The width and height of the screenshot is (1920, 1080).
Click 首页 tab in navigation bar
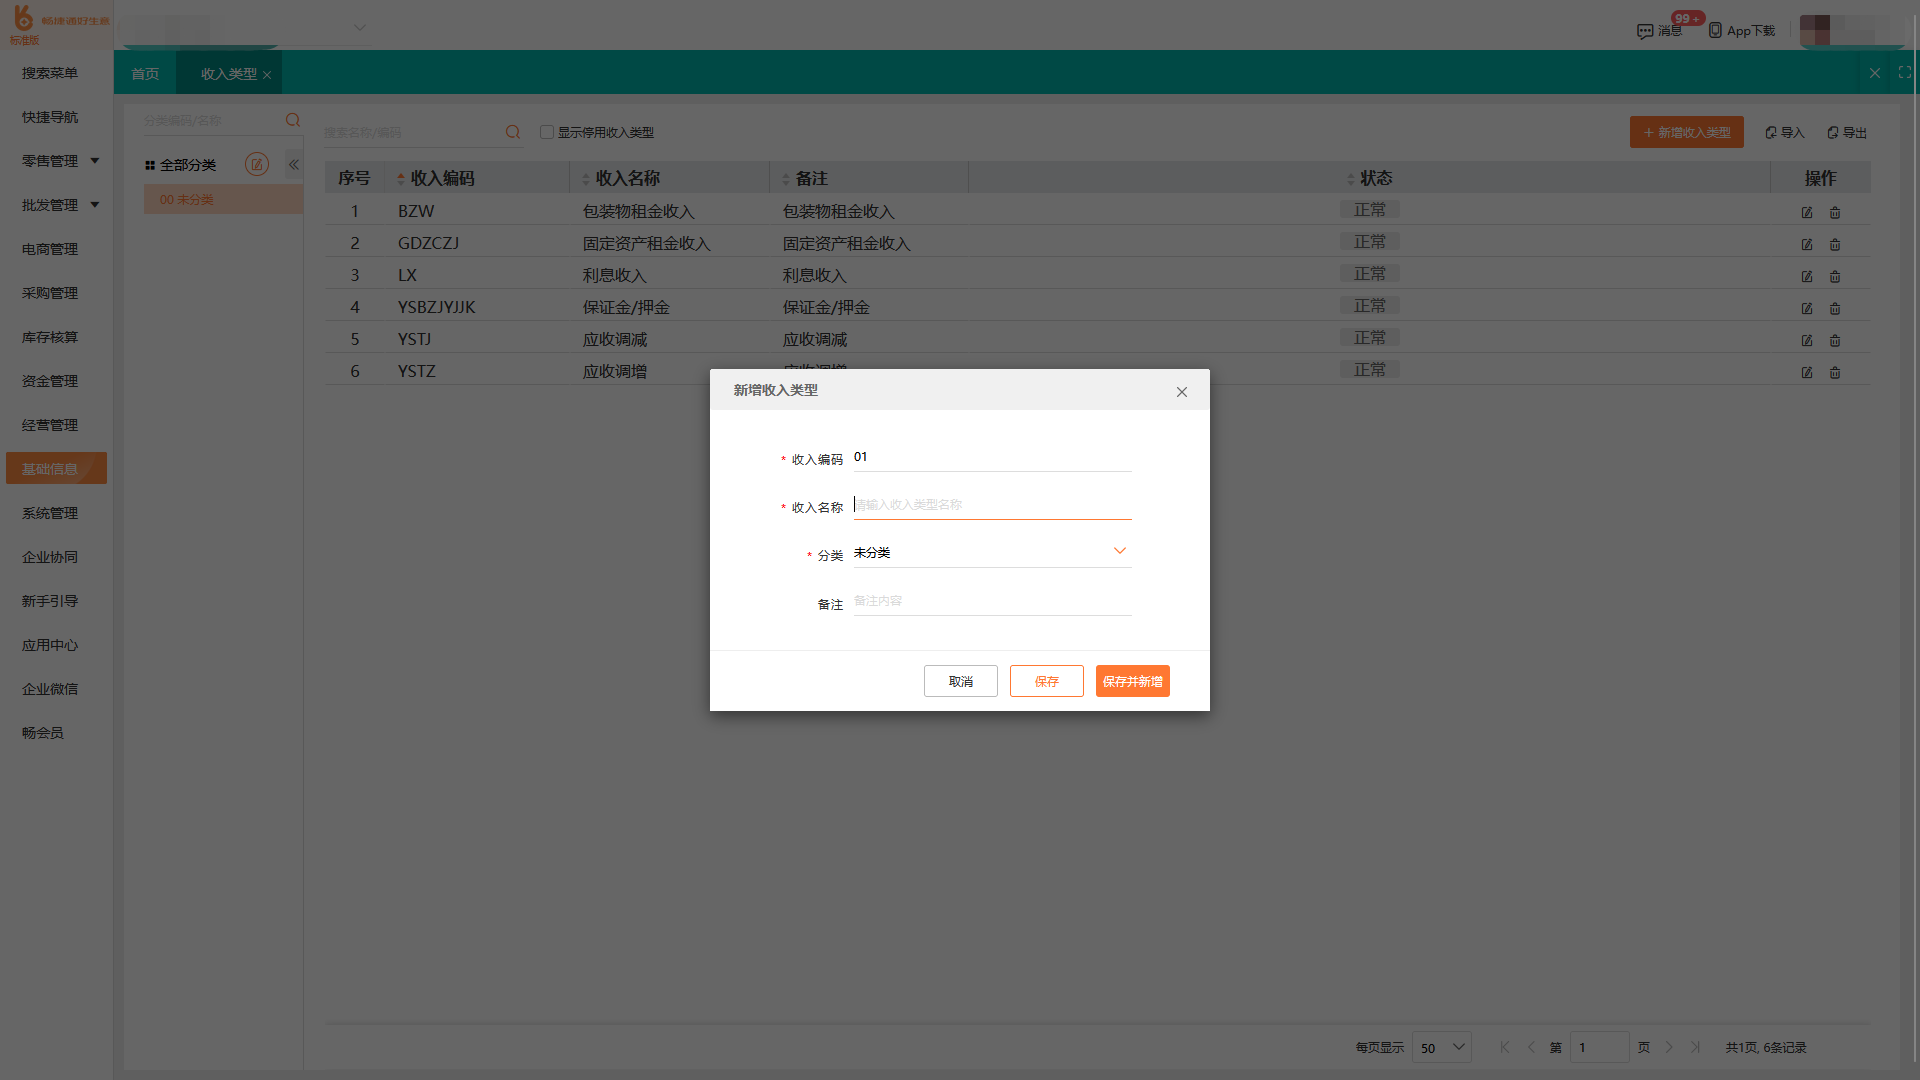pos(144,73)
